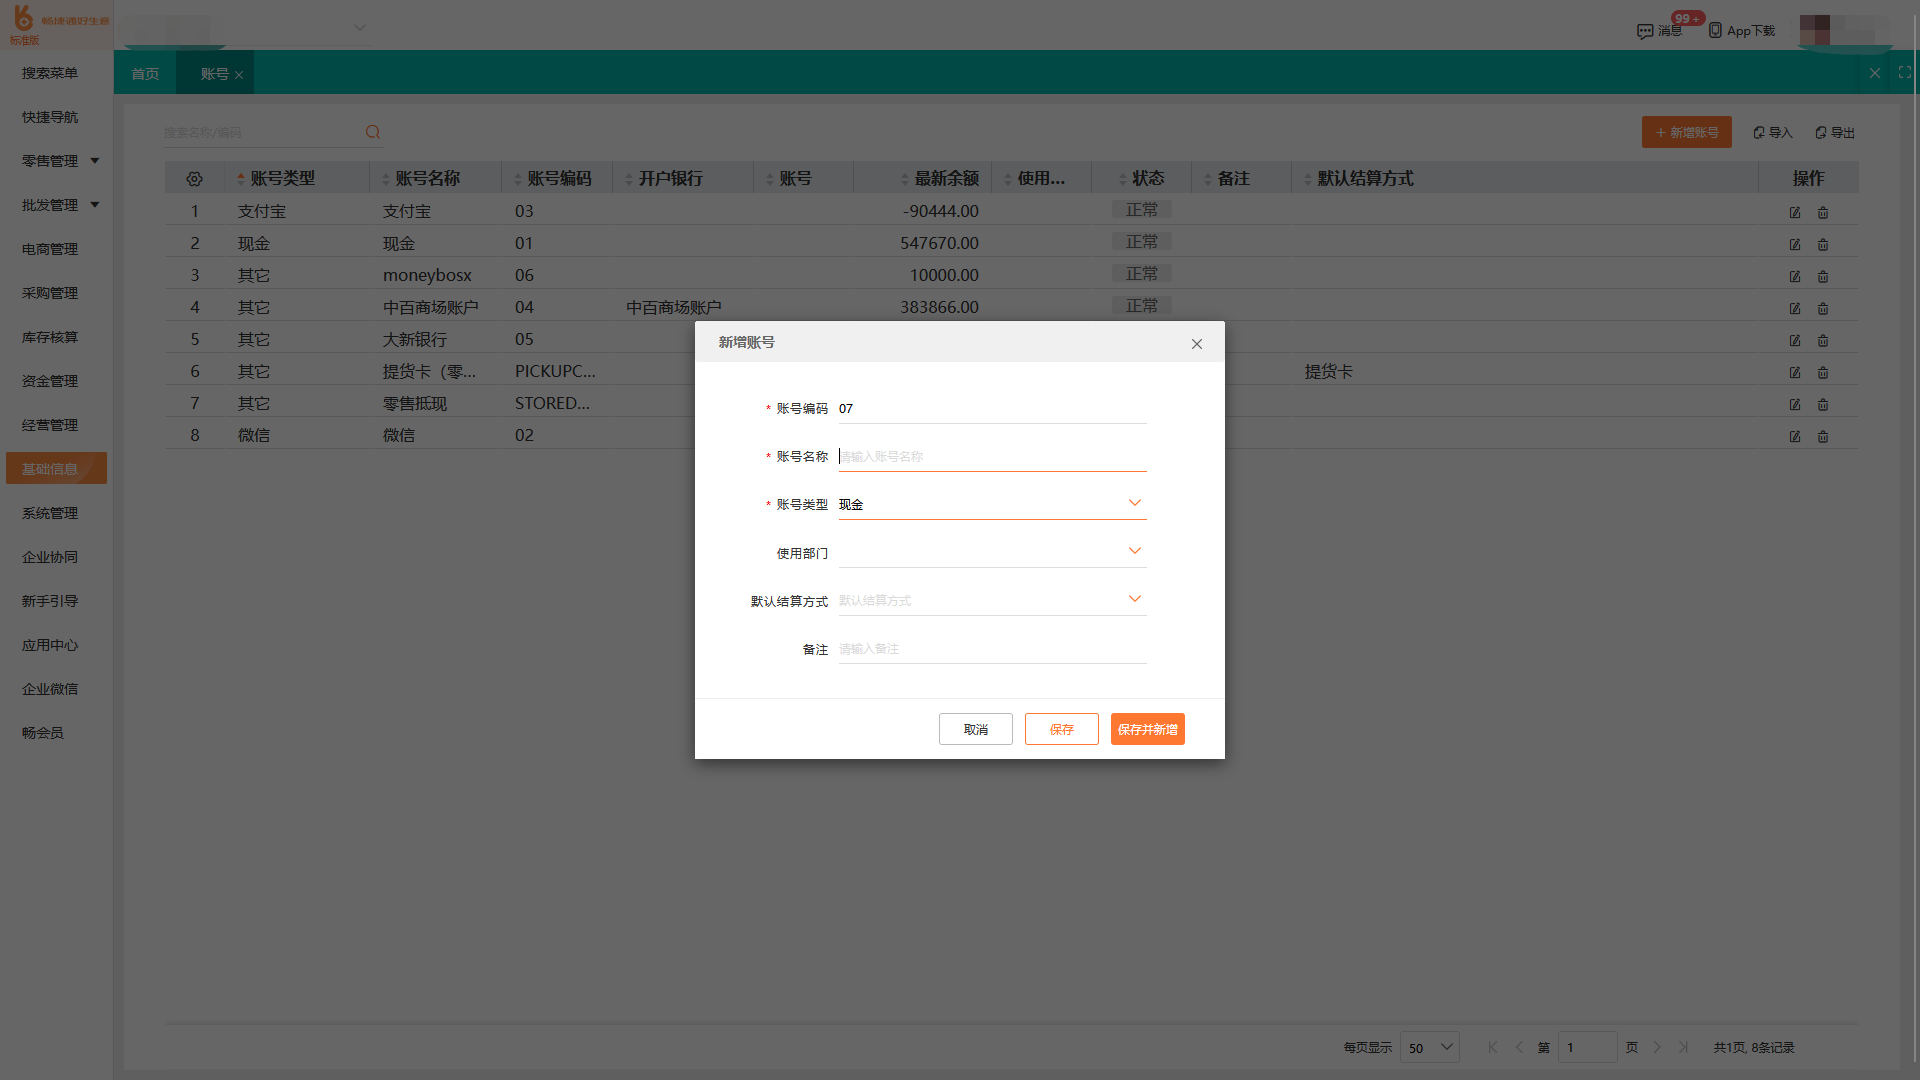Click the export icon to export accounts
Screen dimensions: 1920x1080
click(1836, 132)
